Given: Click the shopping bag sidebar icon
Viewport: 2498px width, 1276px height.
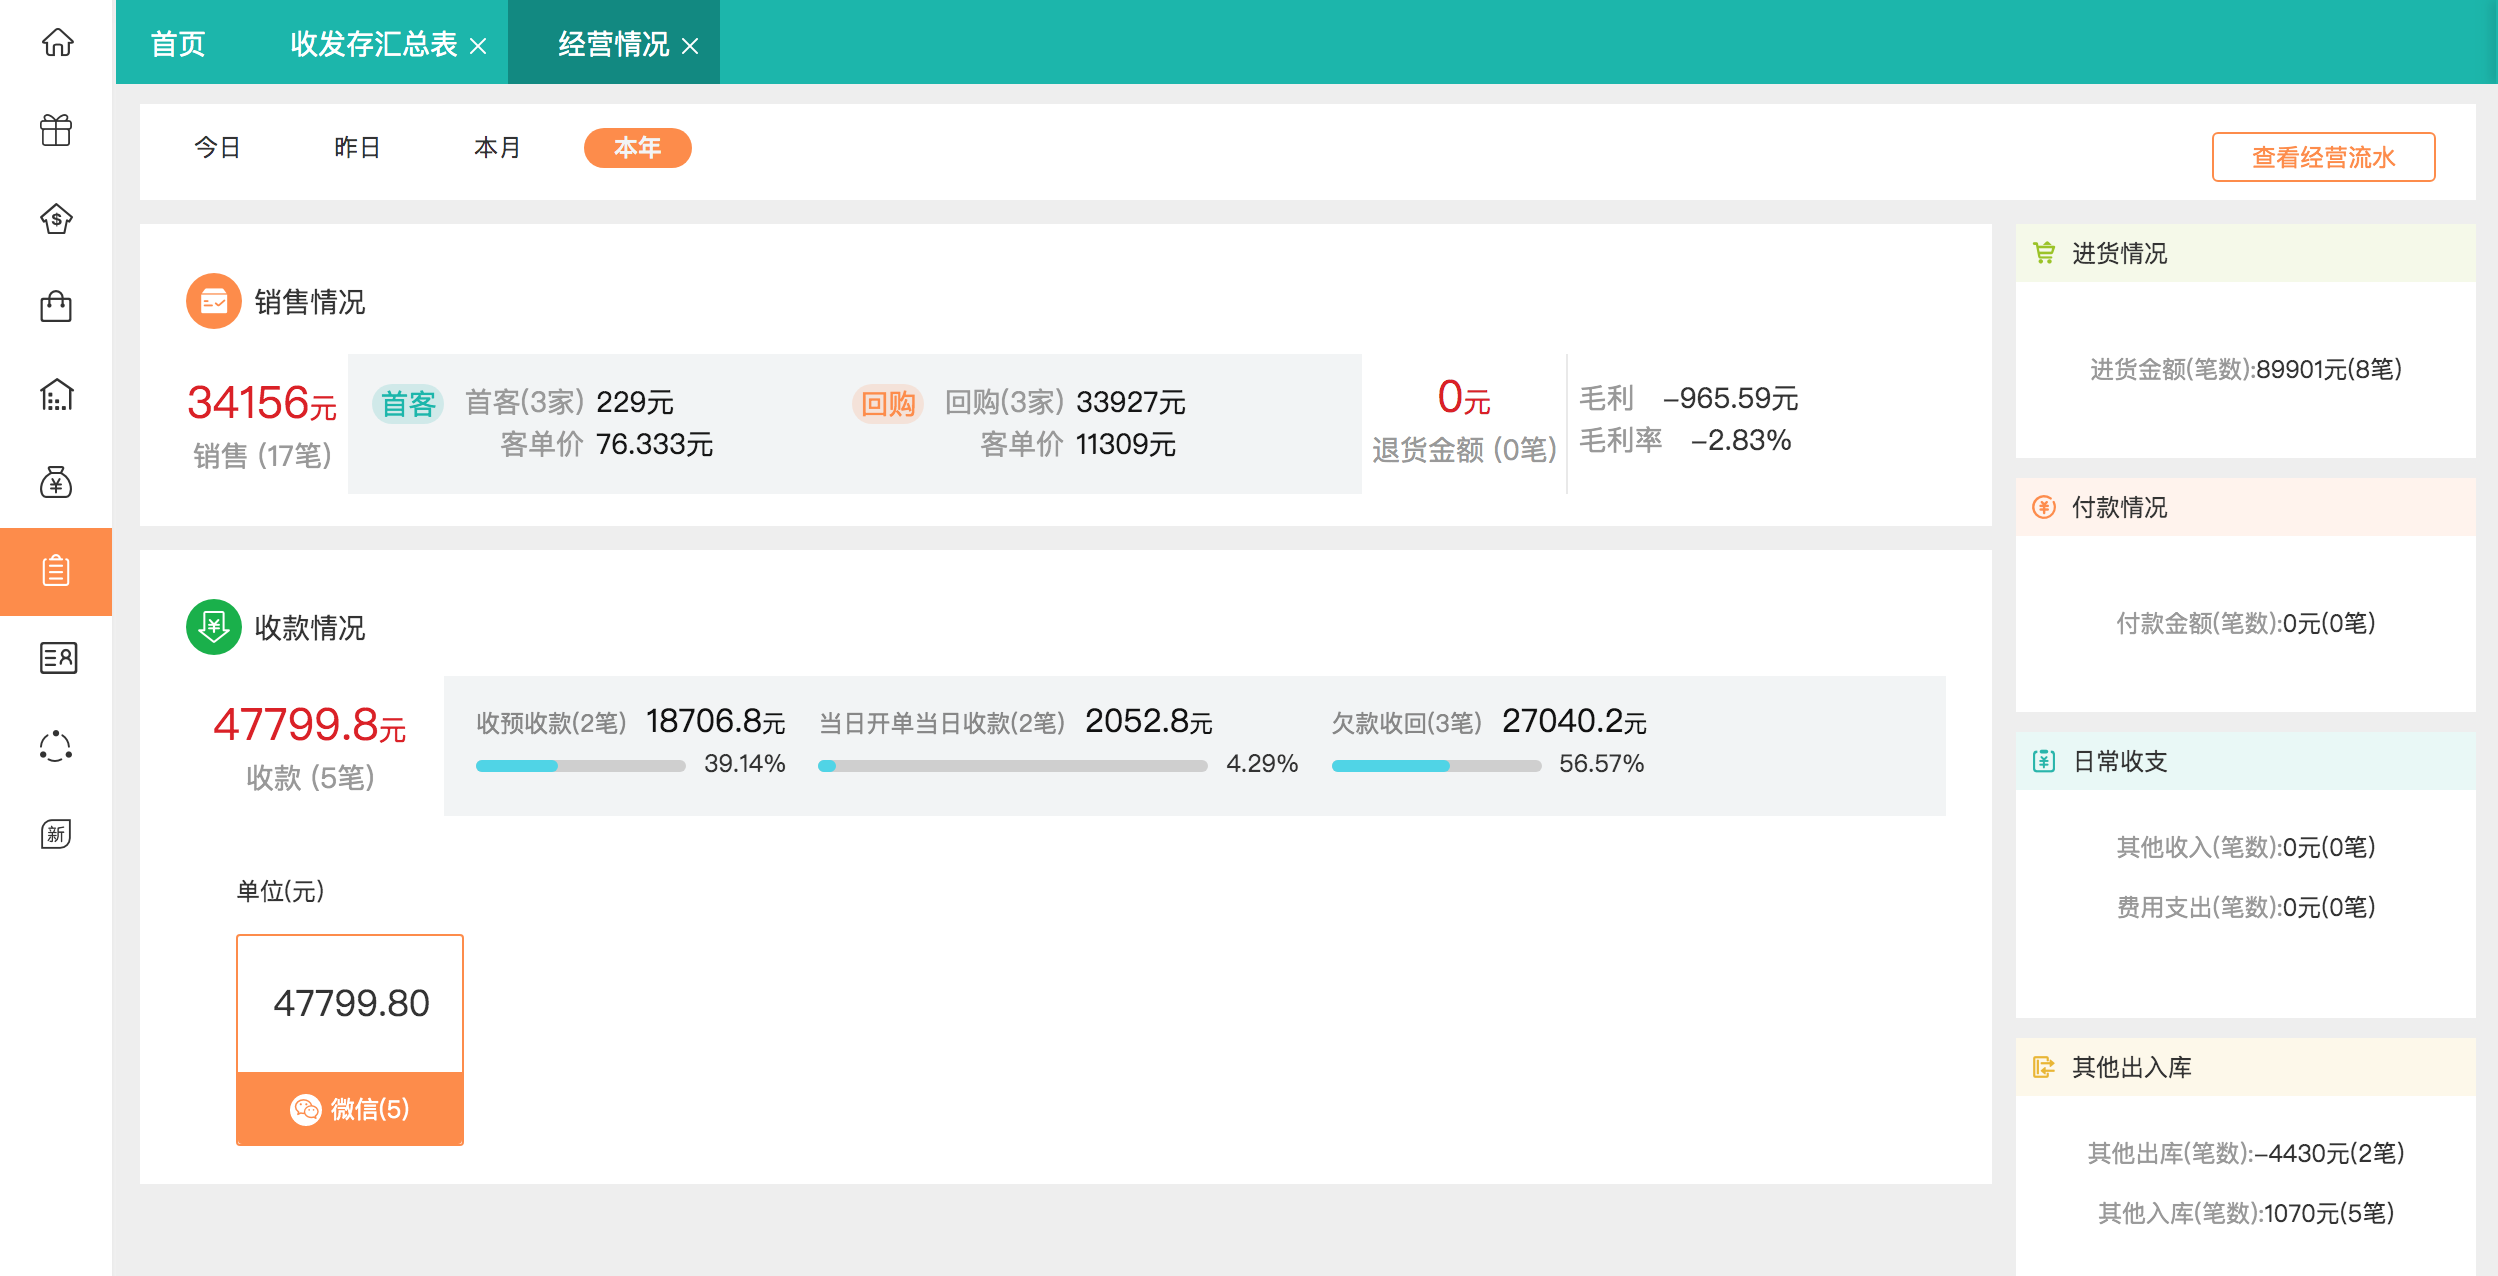Looking at the screenshot, I should (55, 308).
